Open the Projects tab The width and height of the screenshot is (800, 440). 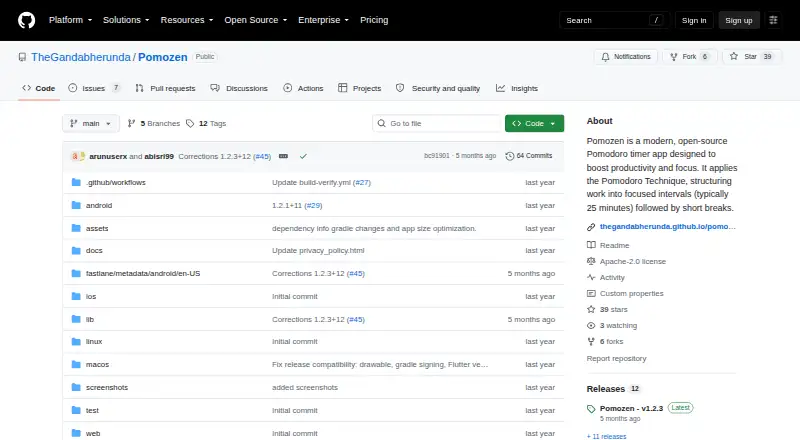click(x=359, y=88)
